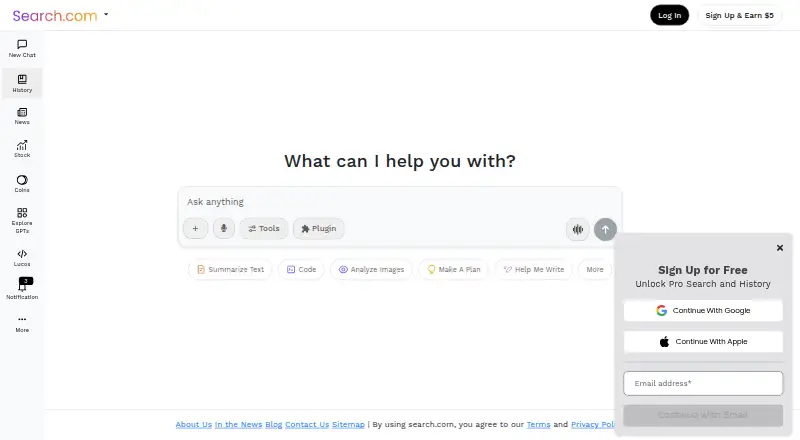Click the Log In button

[x=669, y=15]
